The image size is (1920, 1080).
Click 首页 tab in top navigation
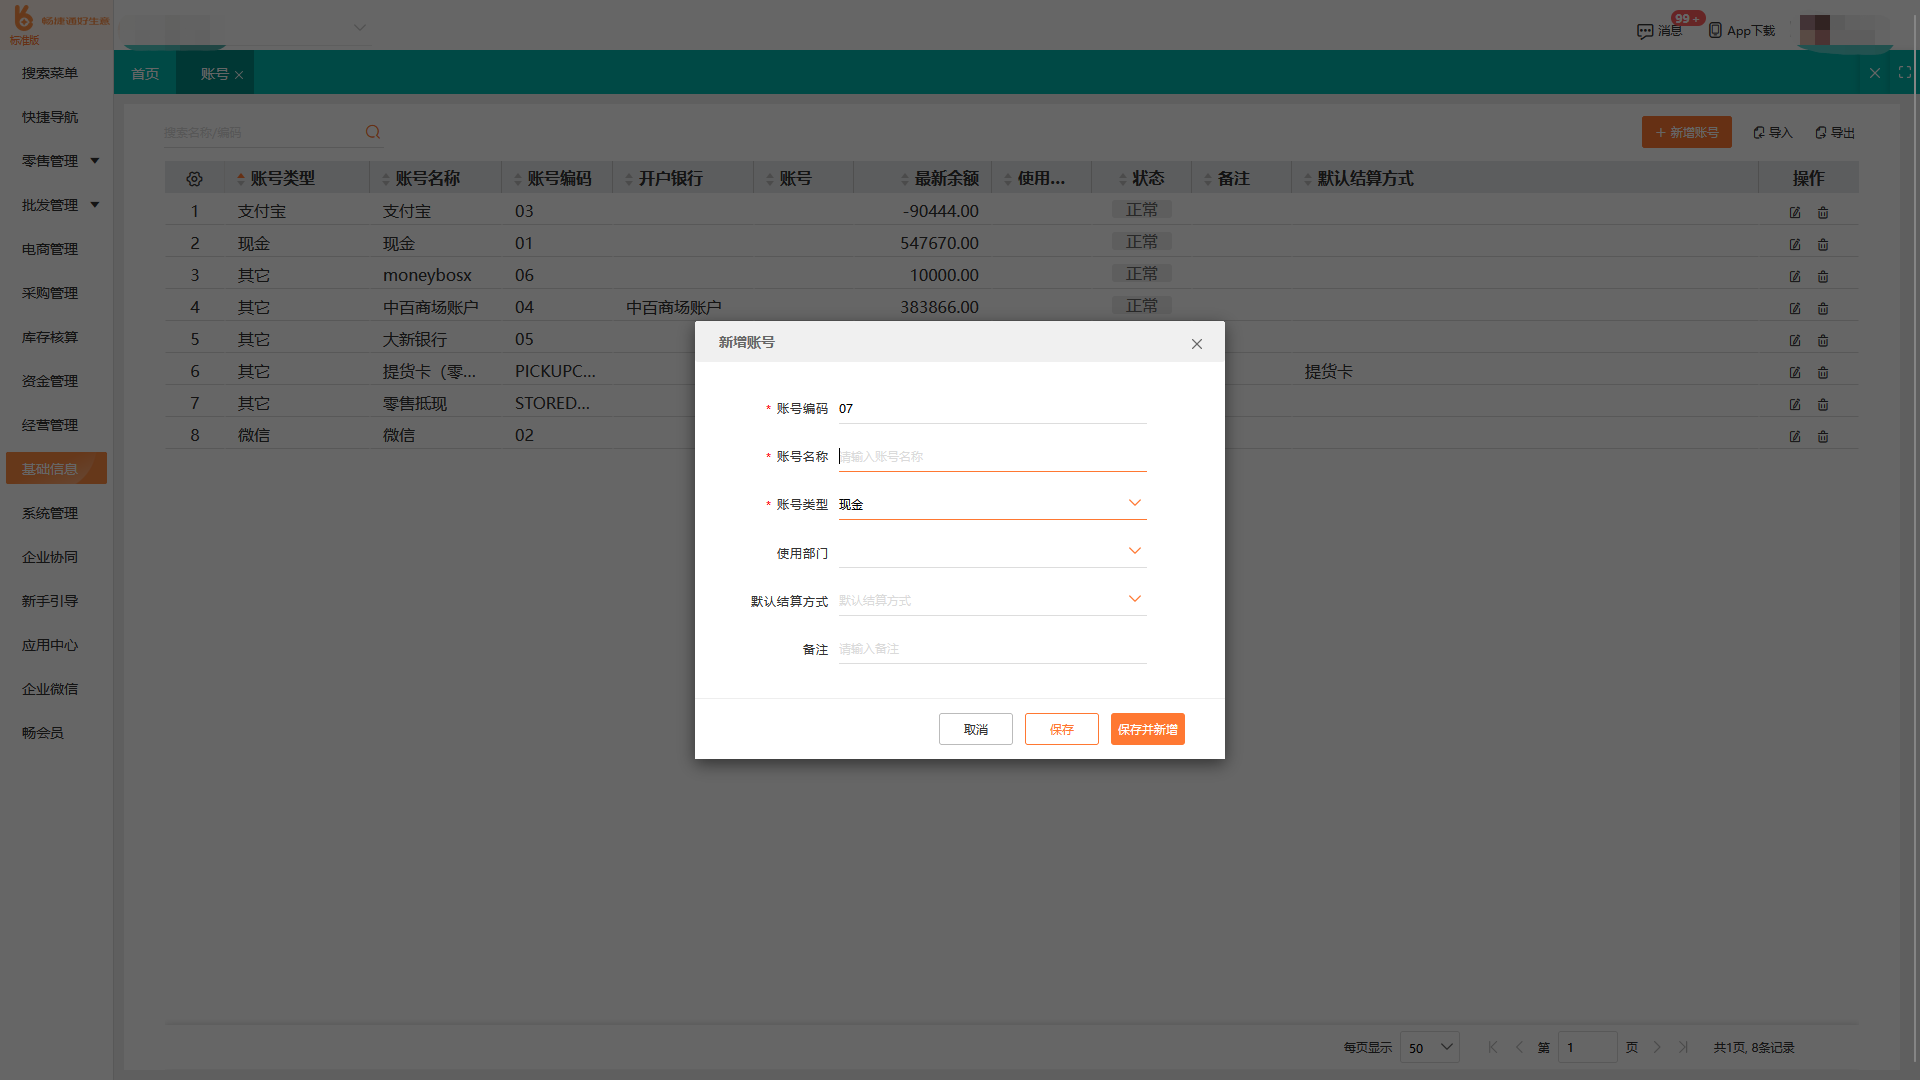(145, 74)
